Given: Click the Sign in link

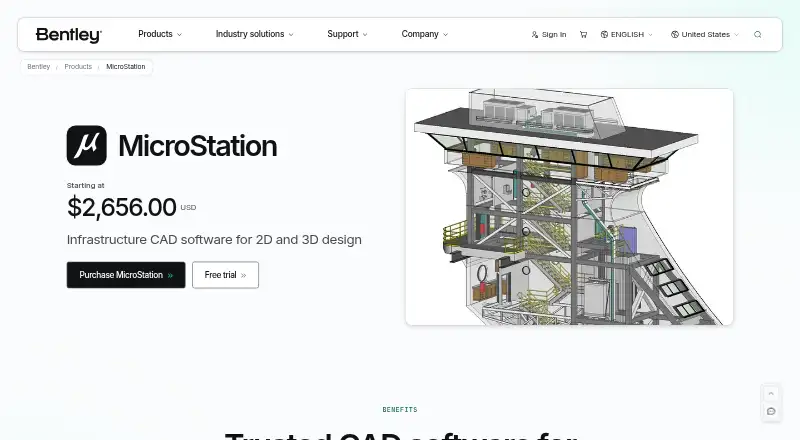Looking at the screenshot, I should click(x=549, y=35).
